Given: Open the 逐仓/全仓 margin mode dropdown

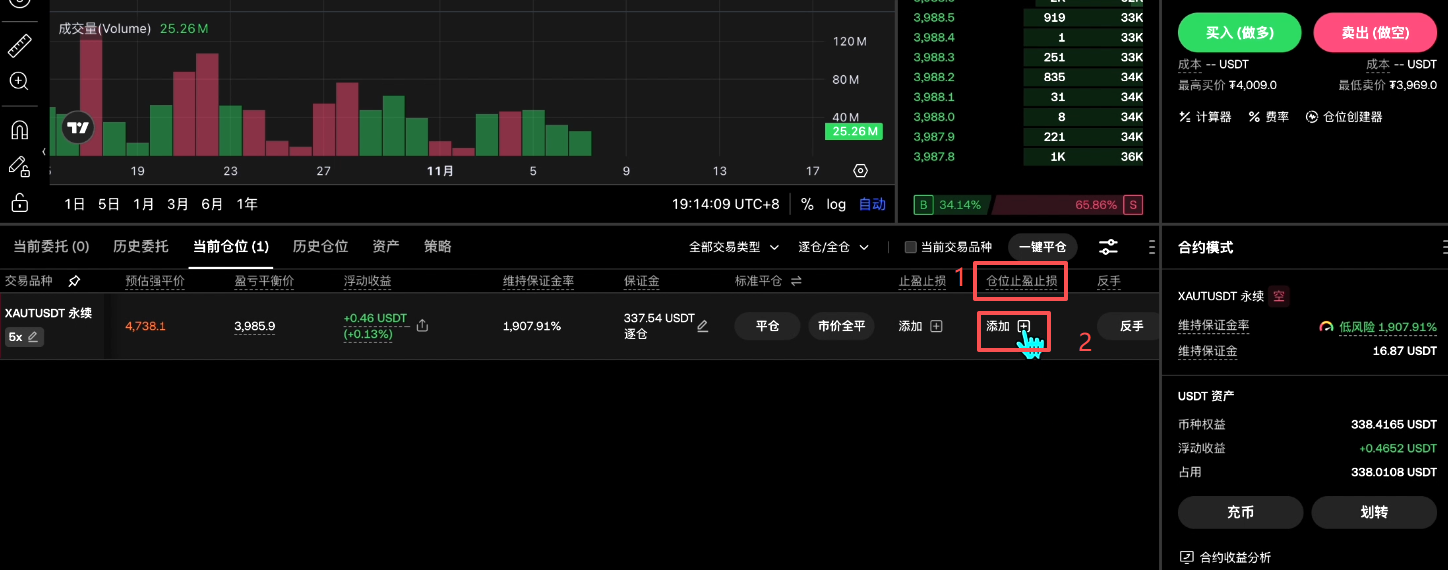Looking at the screenshot, I should pos(833,247).
